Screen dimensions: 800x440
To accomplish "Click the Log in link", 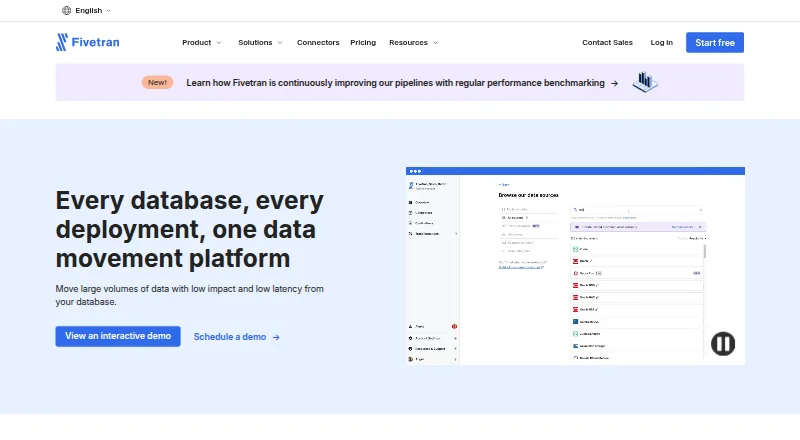I will click(x=661, y=42).
